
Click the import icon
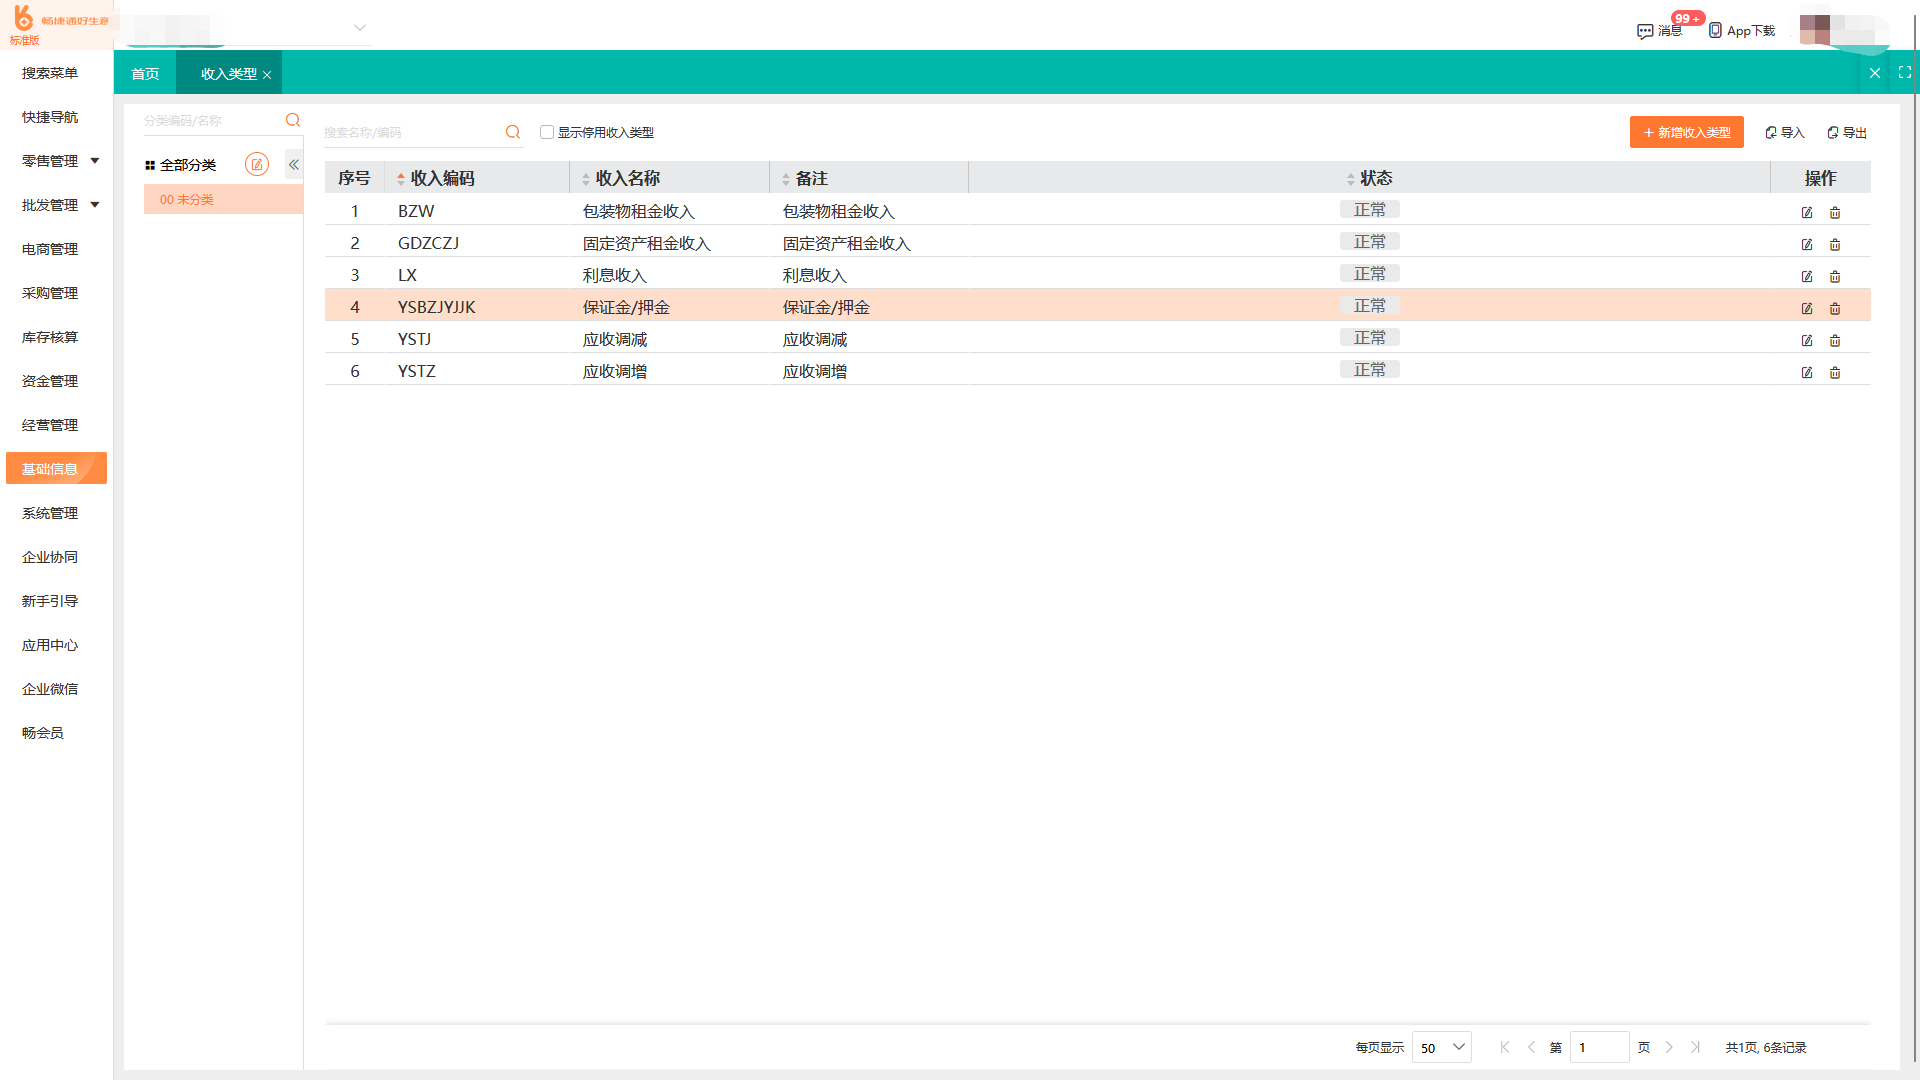[x=1785, y=132]
